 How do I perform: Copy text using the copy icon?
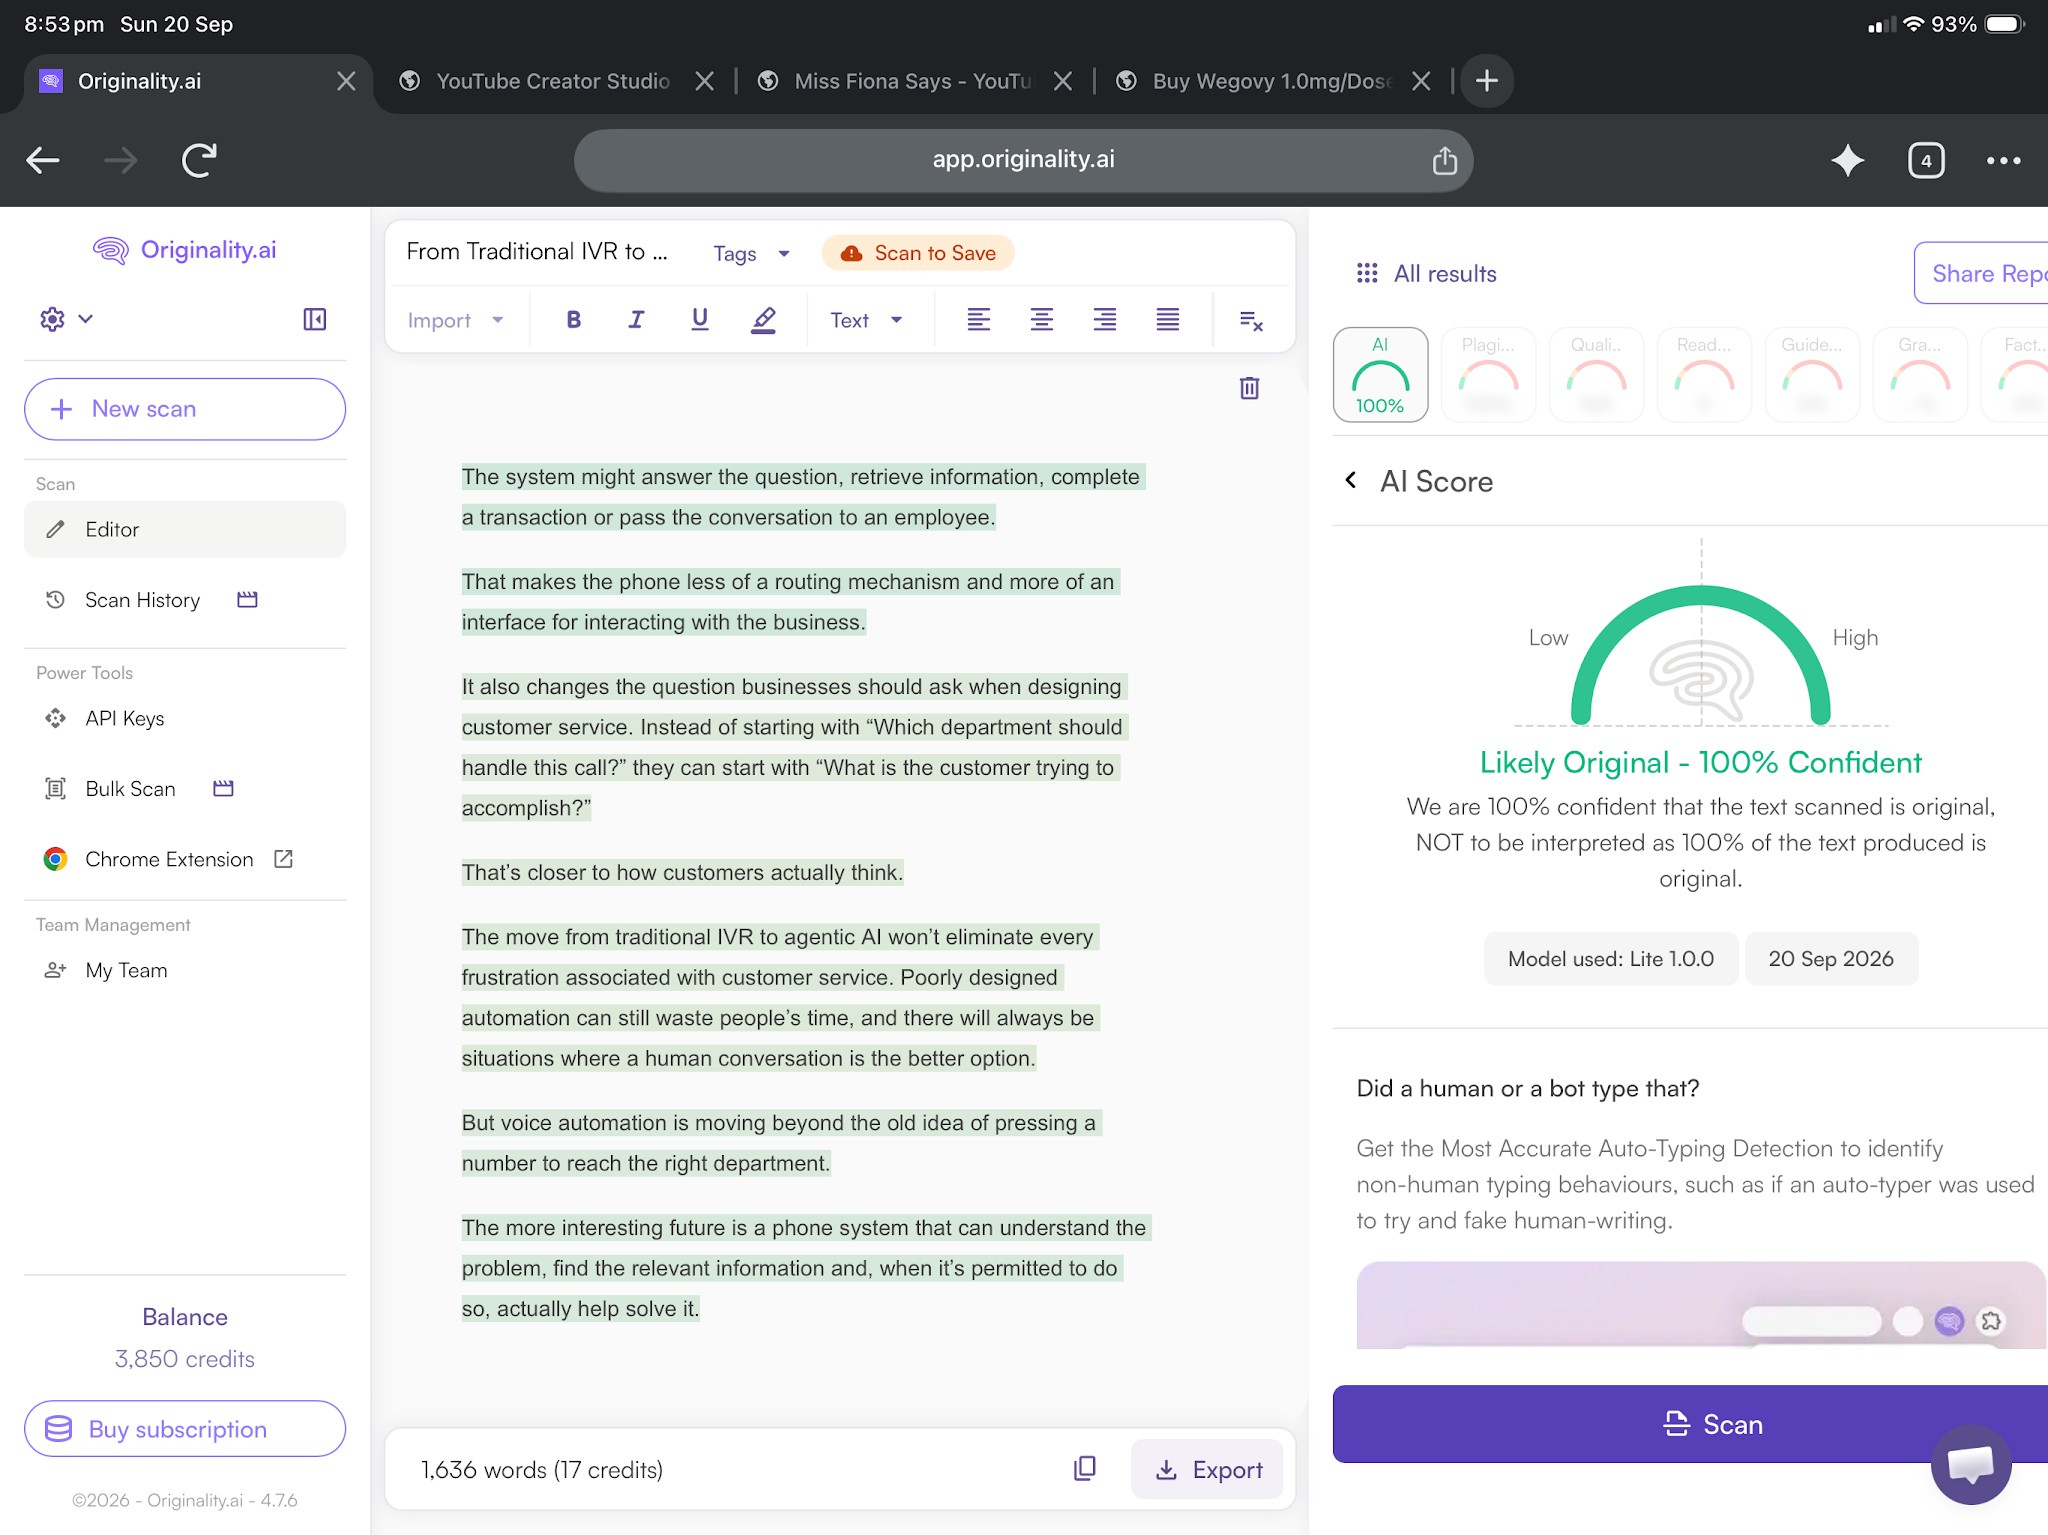tap(1085, 1468)
